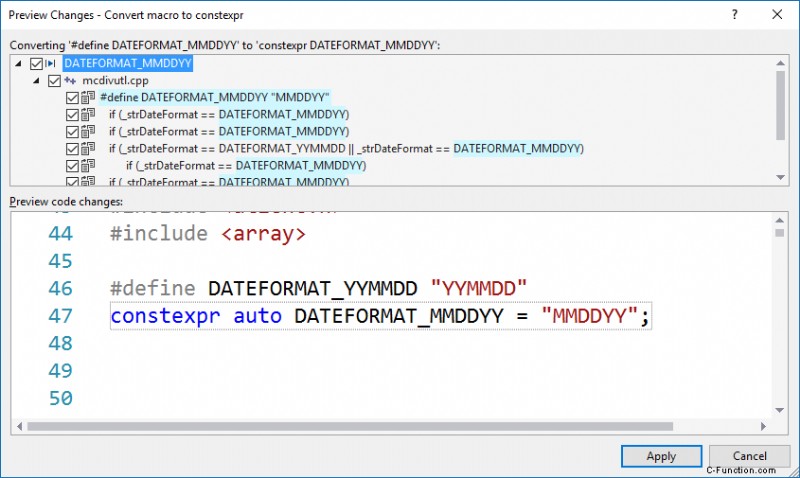Viewport: 800px width, 478px height.
Task: Cancel the preview changes dialog
Action: click(748, 456)
